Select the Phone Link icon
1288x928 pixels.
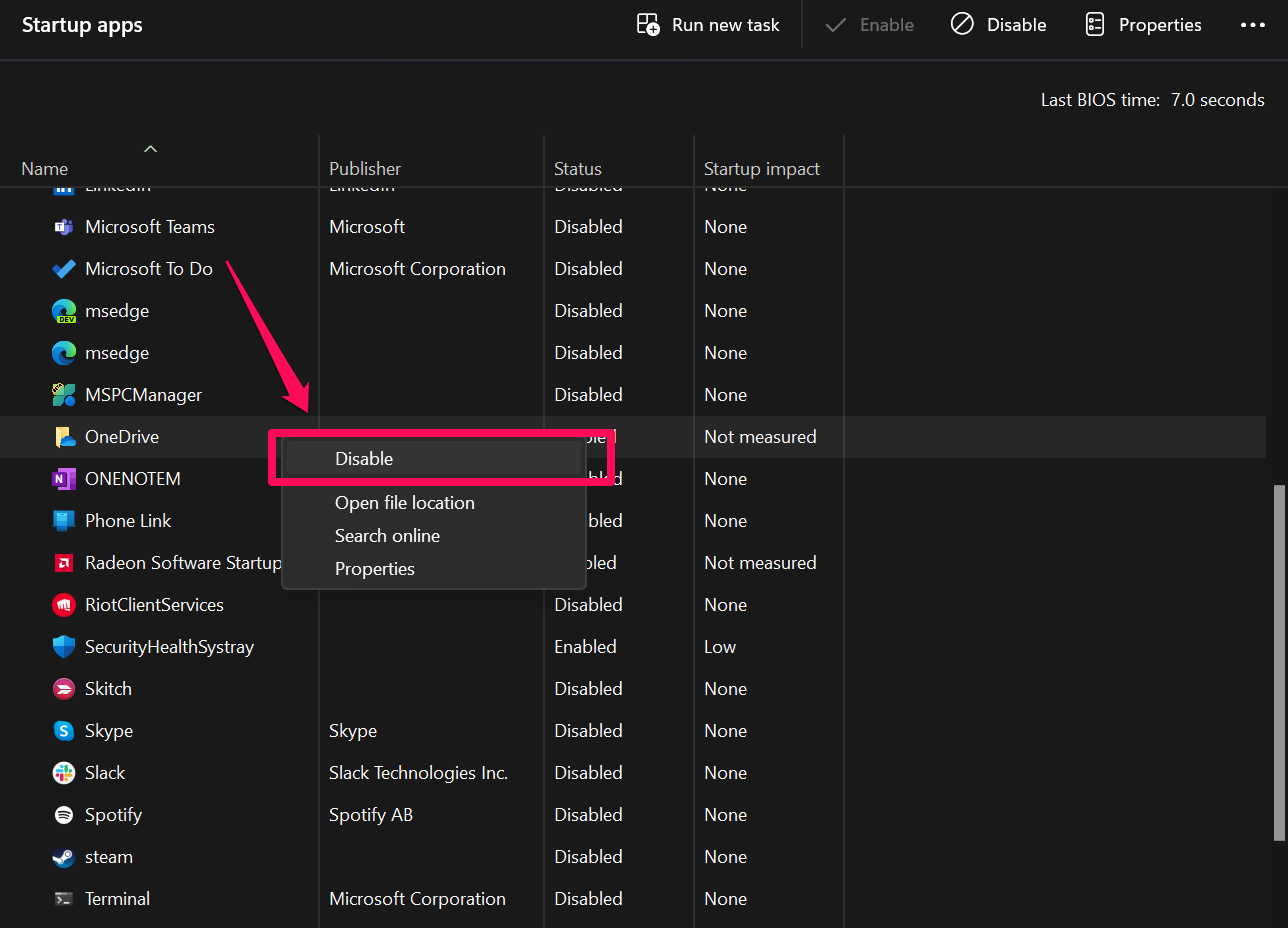(x=63, y=521)
